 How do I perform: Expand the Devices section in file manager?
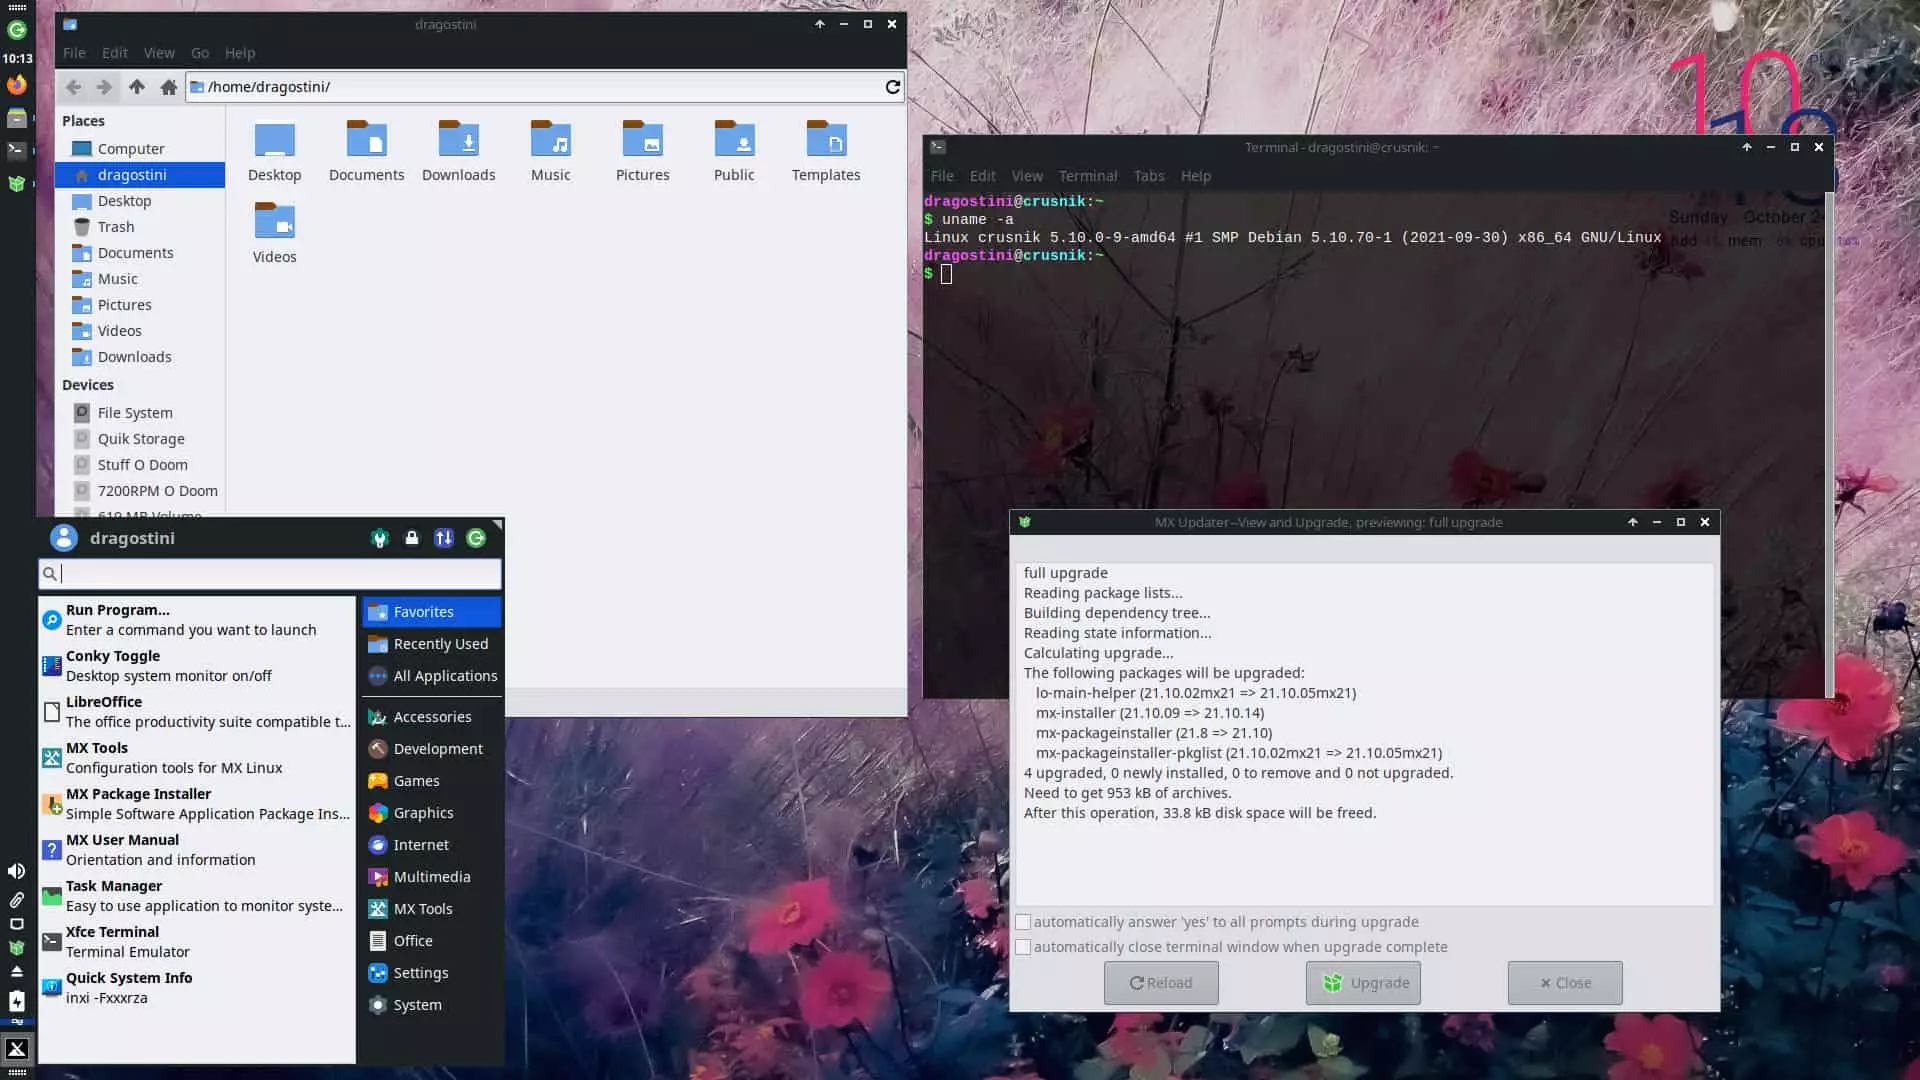[88, 384]
